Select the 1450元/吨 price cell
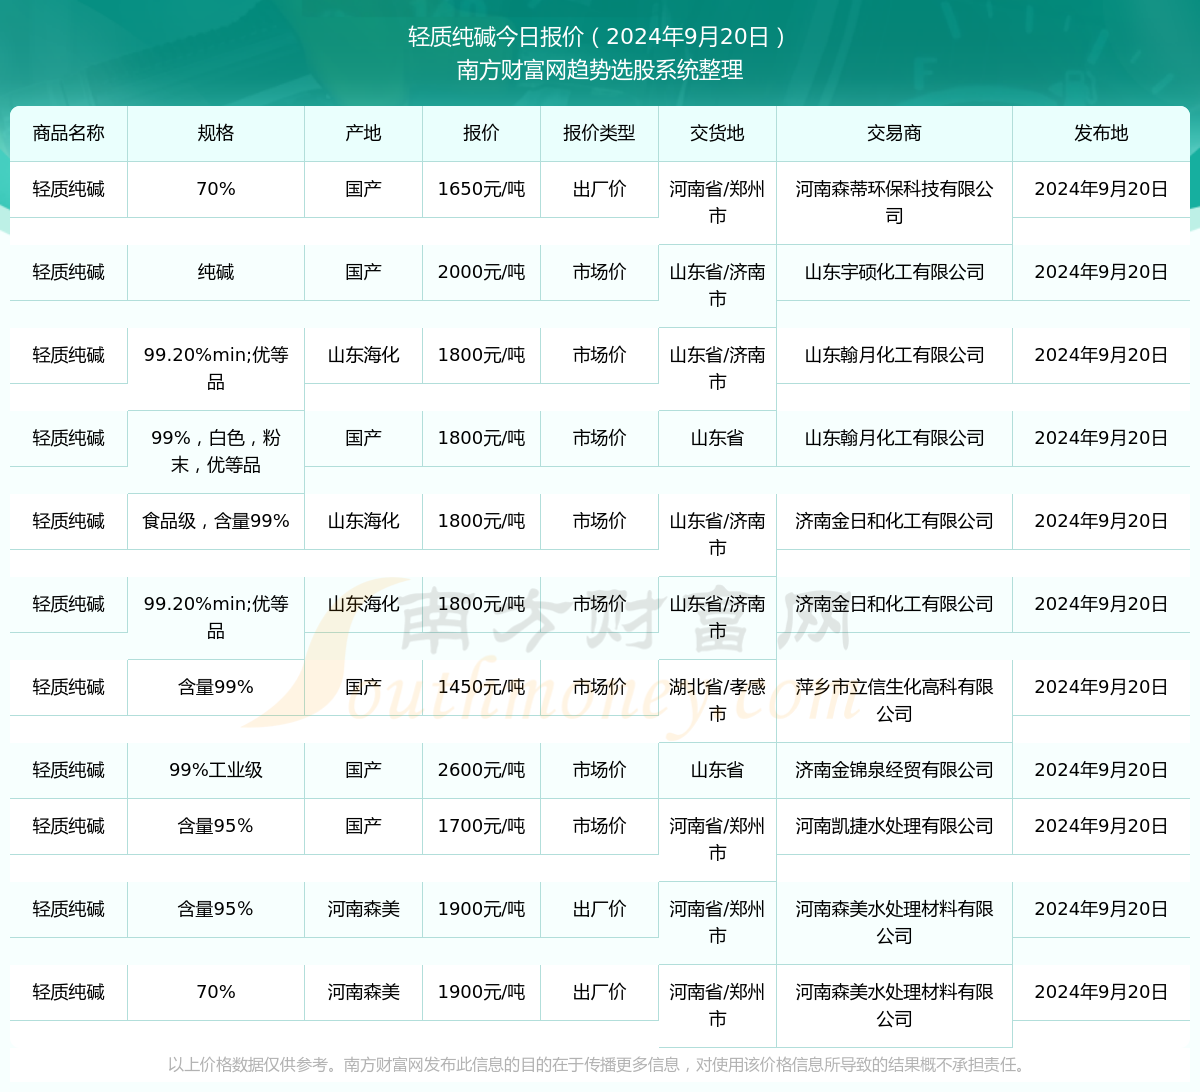The image size is (1200, 1092). coord(481,687)
